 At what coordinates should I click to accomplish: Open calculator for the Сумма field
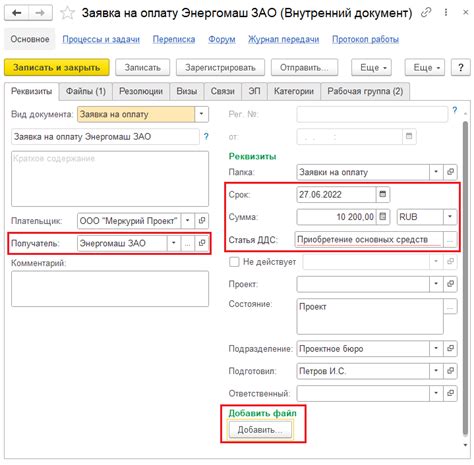(383, 217)
